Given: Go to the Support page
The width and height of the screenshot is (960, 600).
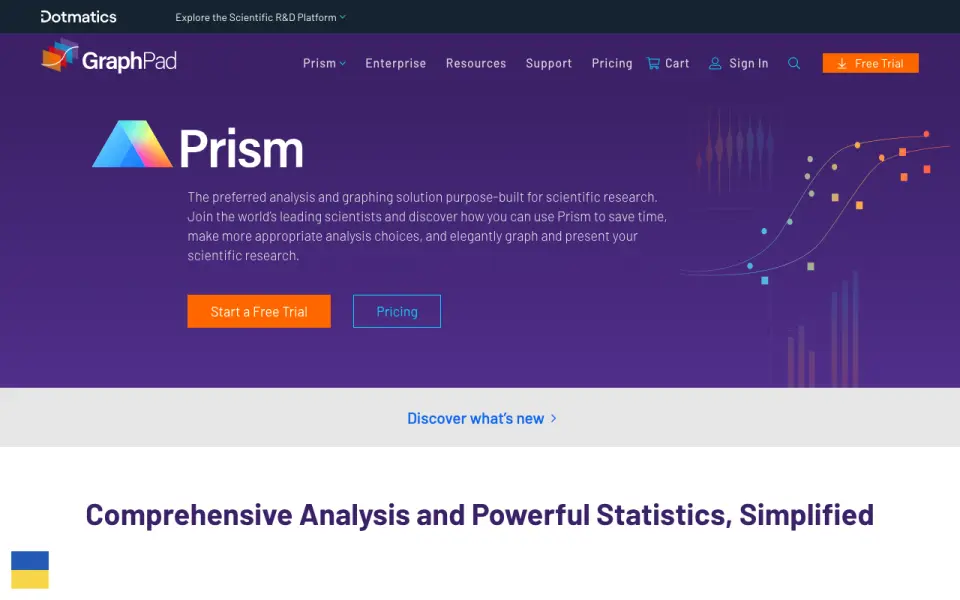Looking at the screenshot, I should (x=549, y=63).
